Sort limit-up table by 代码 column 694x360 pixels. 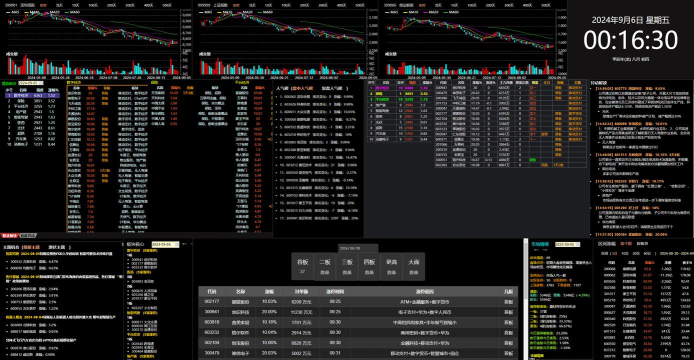[212, 292]
